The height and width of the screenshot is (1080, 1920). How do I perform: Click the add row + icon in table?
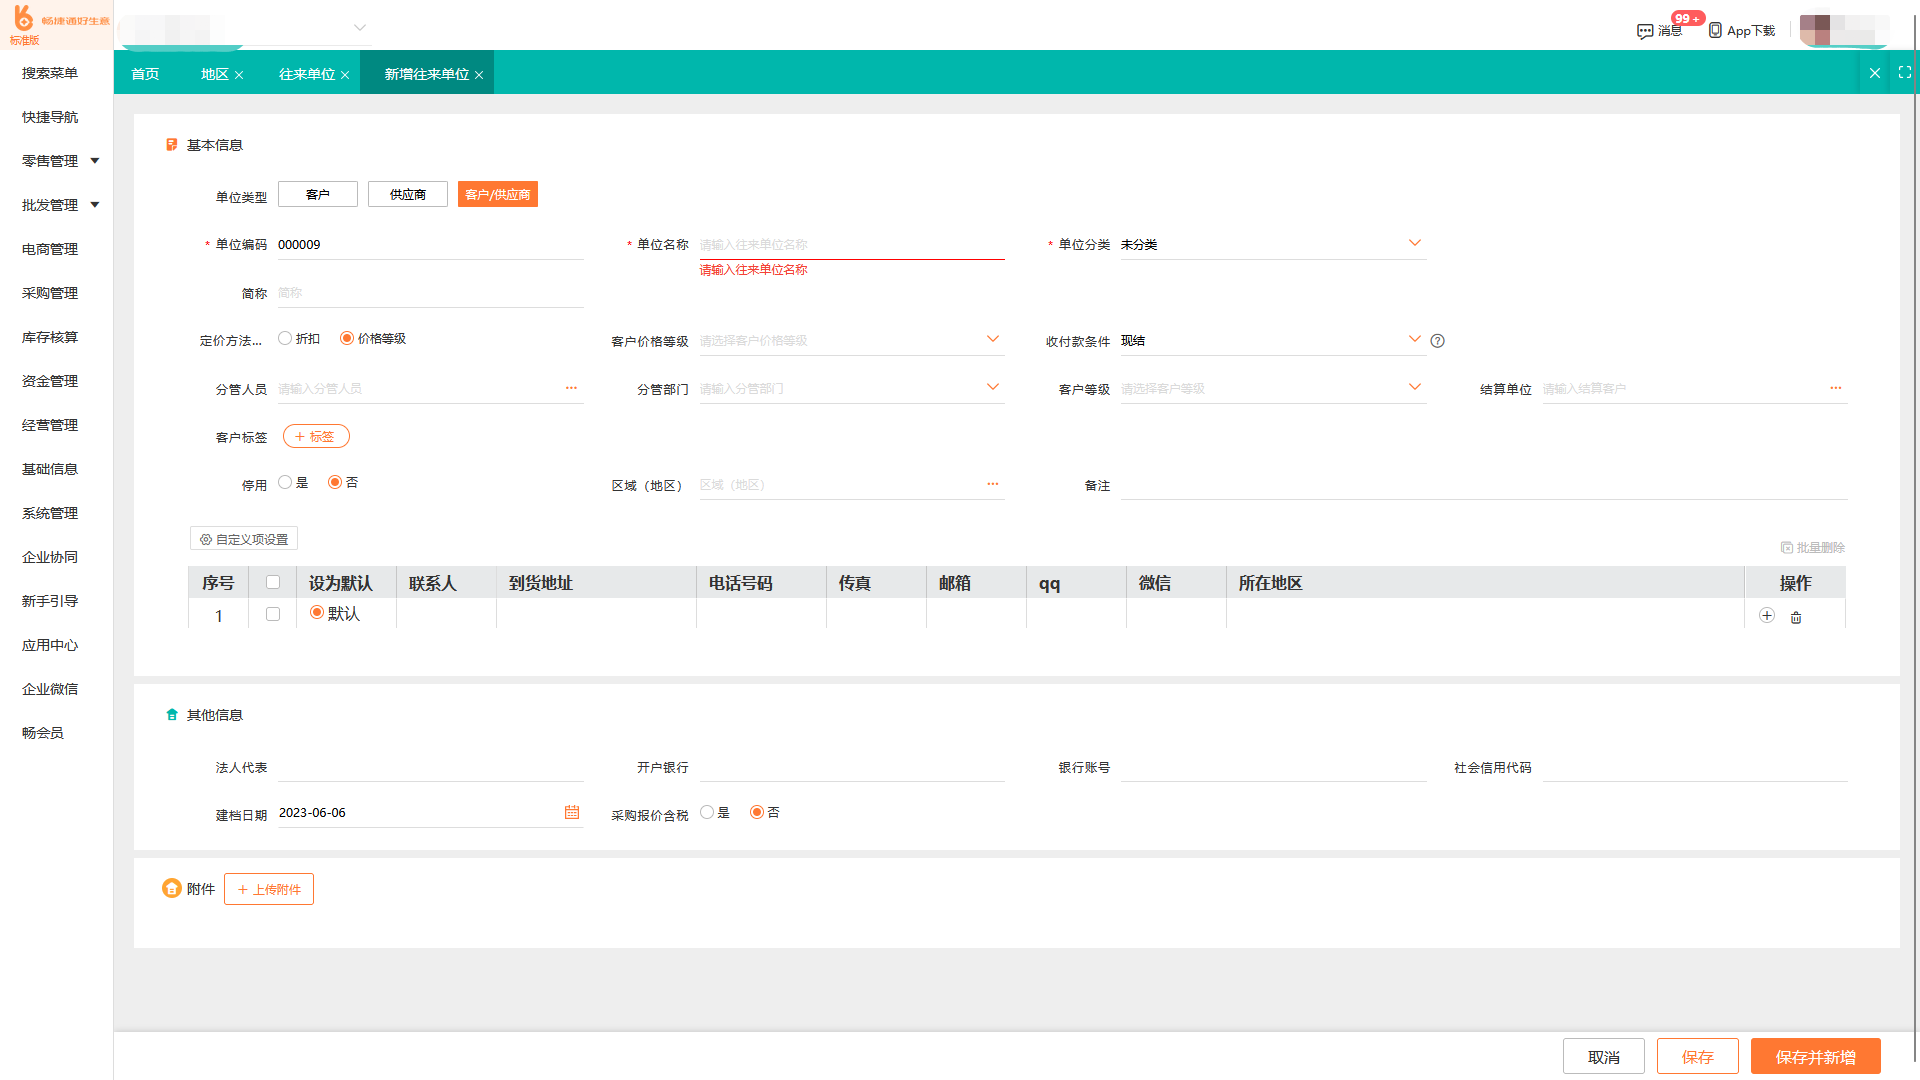click(1767, 615)
